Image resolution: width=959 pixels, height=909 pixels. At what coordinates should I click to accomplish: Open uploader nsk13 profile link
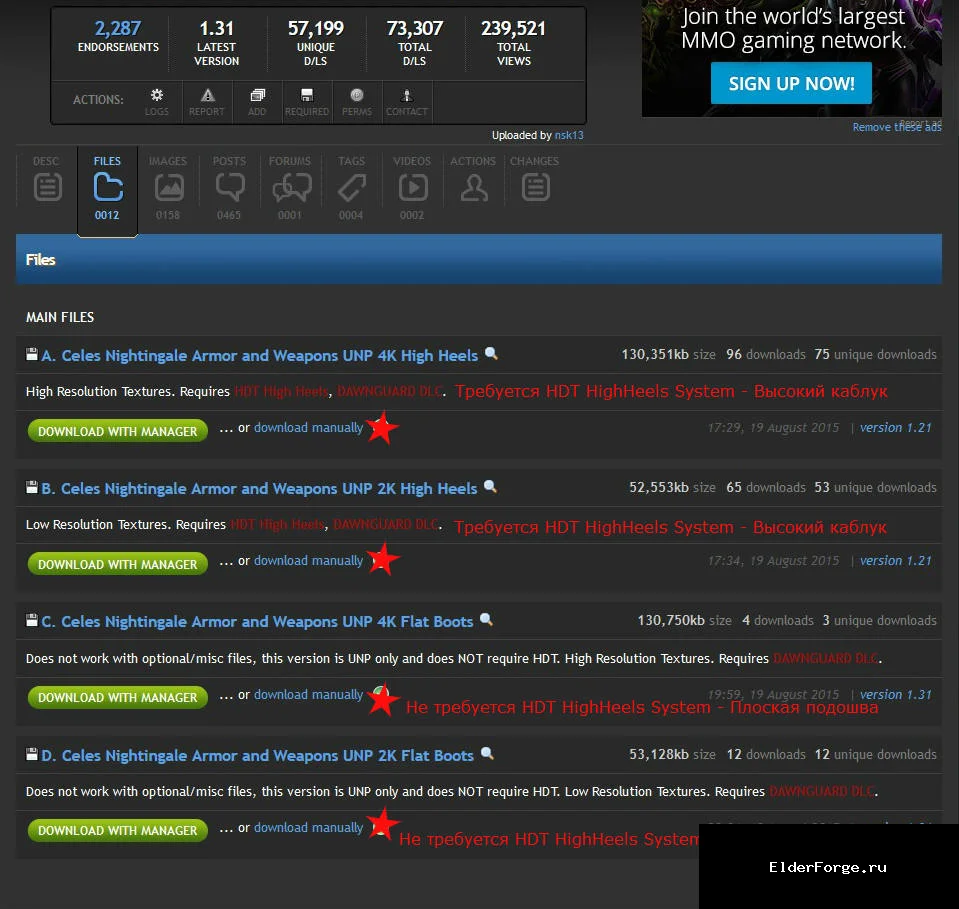pos(569,135)
